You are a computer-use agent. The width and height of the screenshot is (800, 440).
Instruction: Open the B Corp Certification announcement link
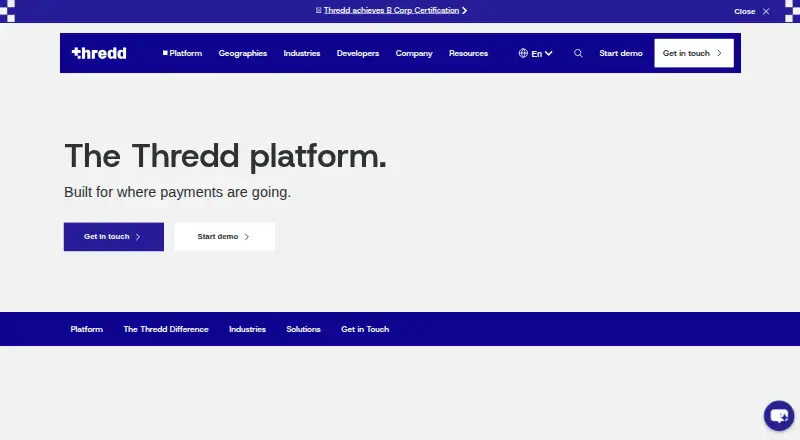point(391,10)
